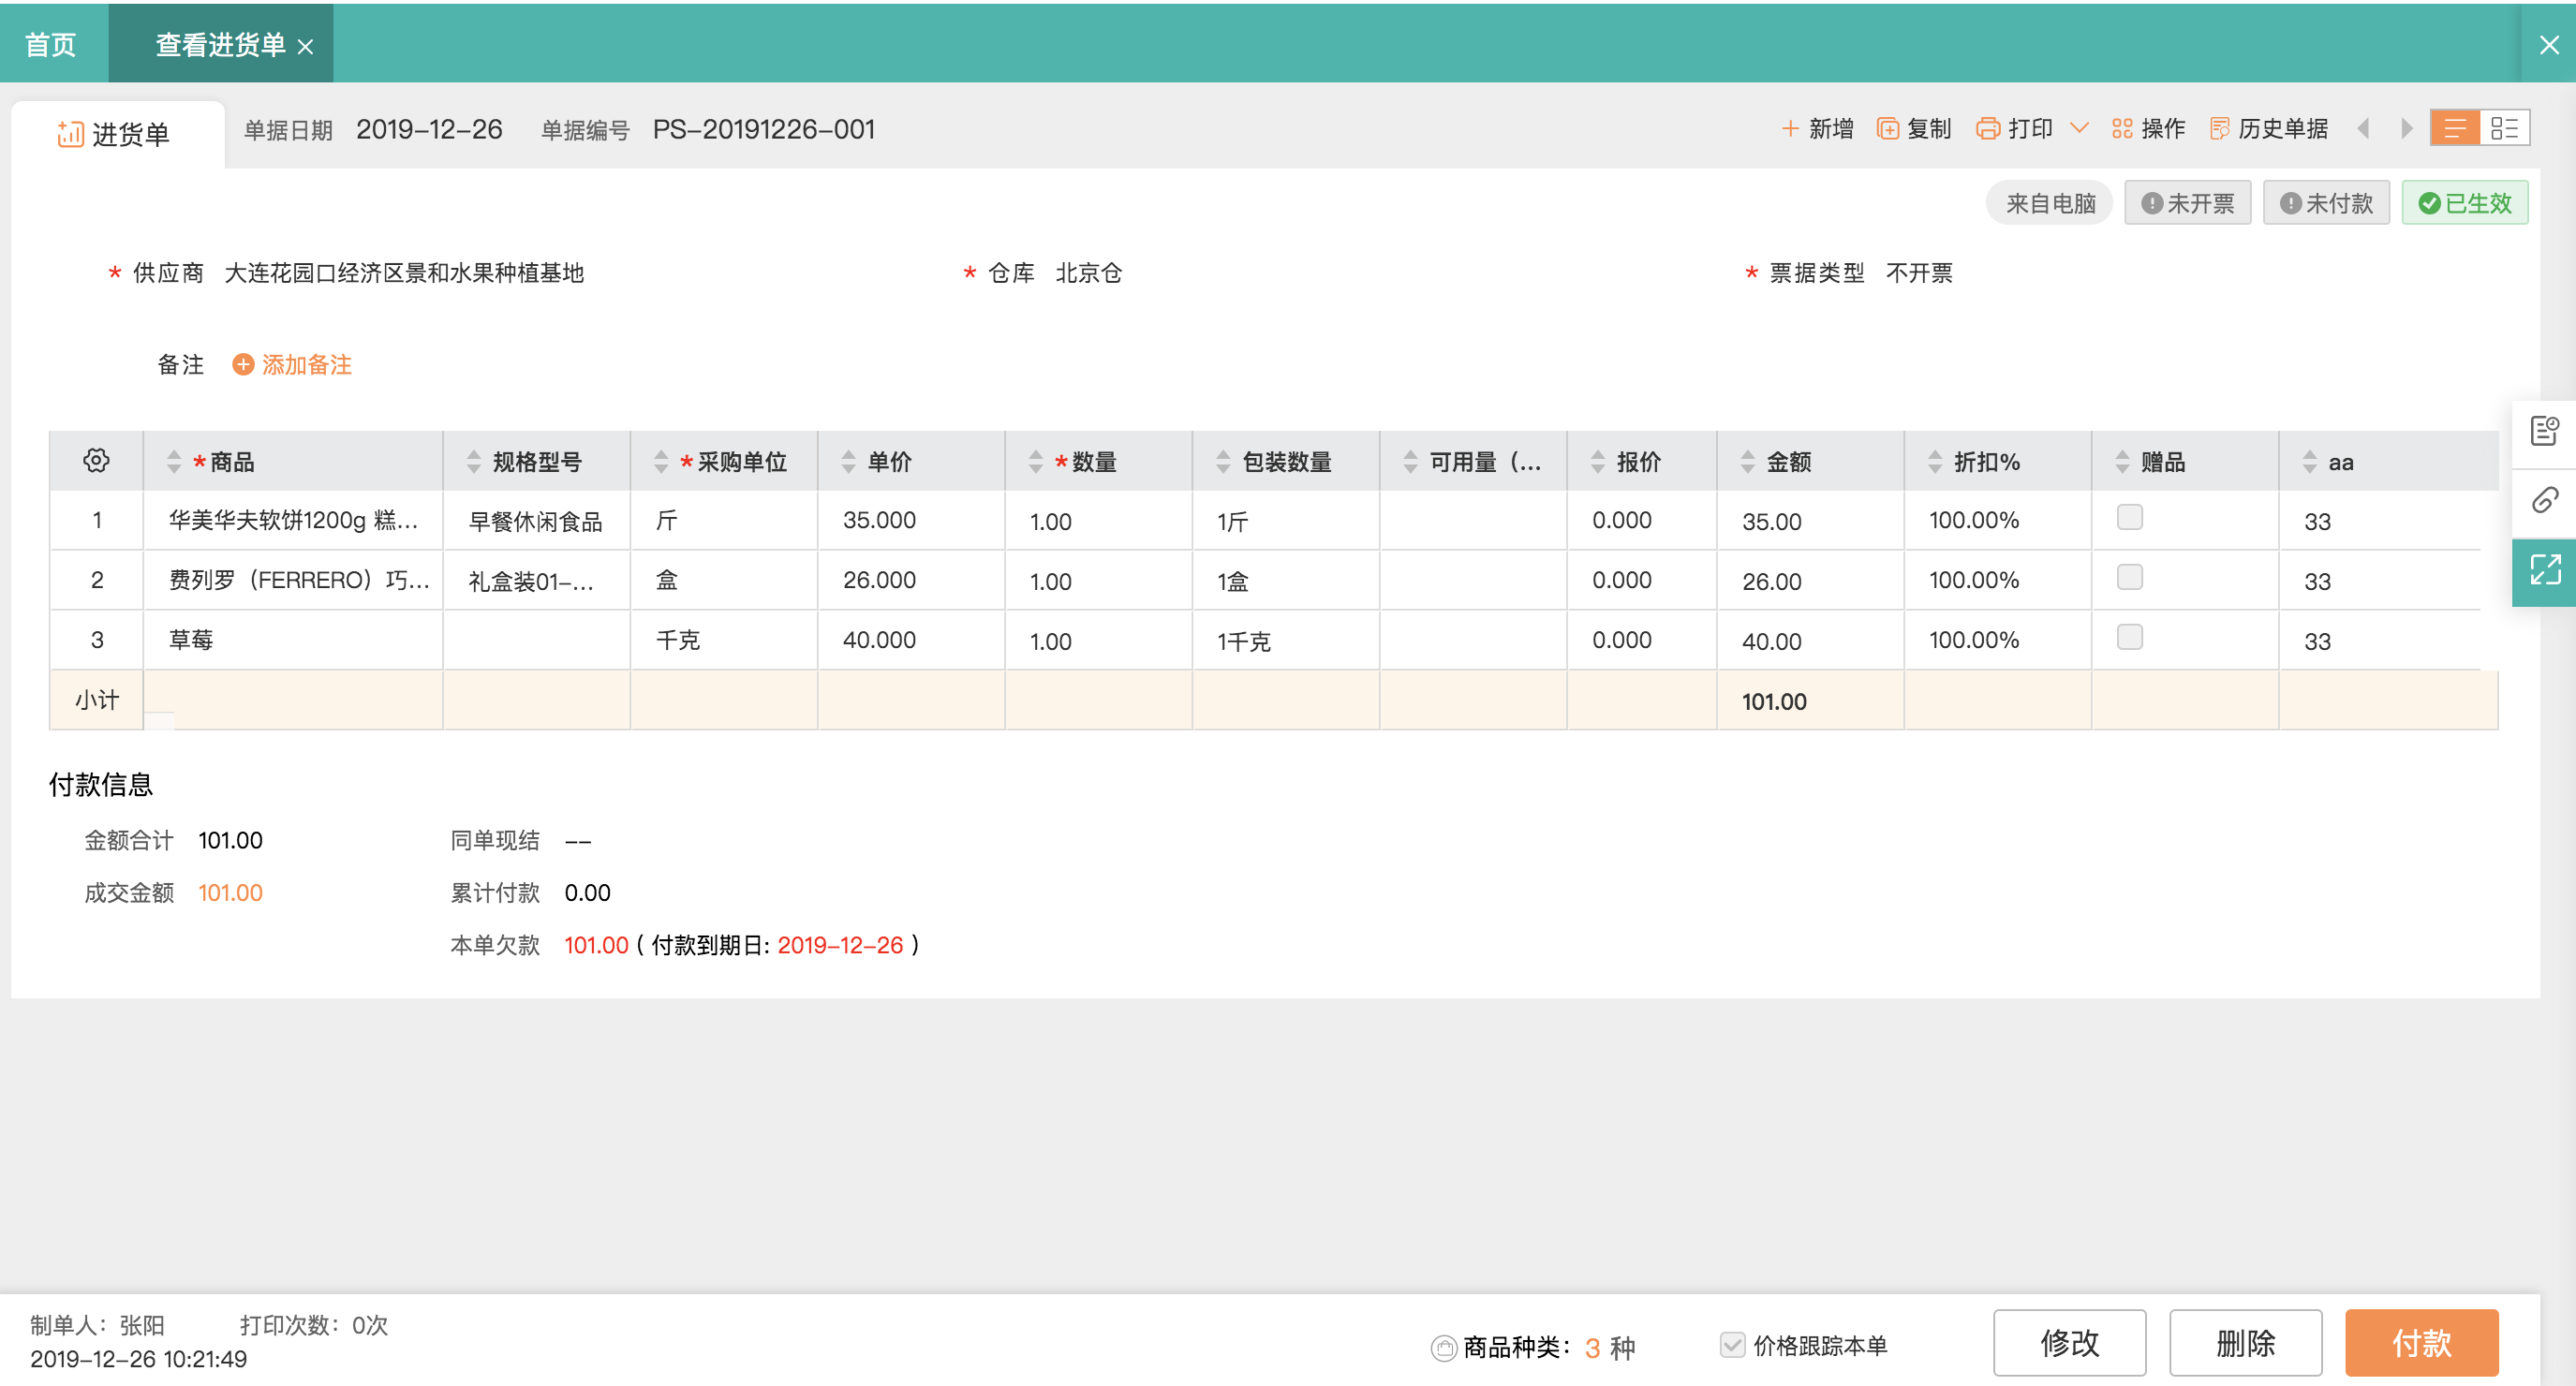Click the 成交金额 amount input field
Image resolution: width=2576 pixels, height=1386 pixels.
point(235,891)
